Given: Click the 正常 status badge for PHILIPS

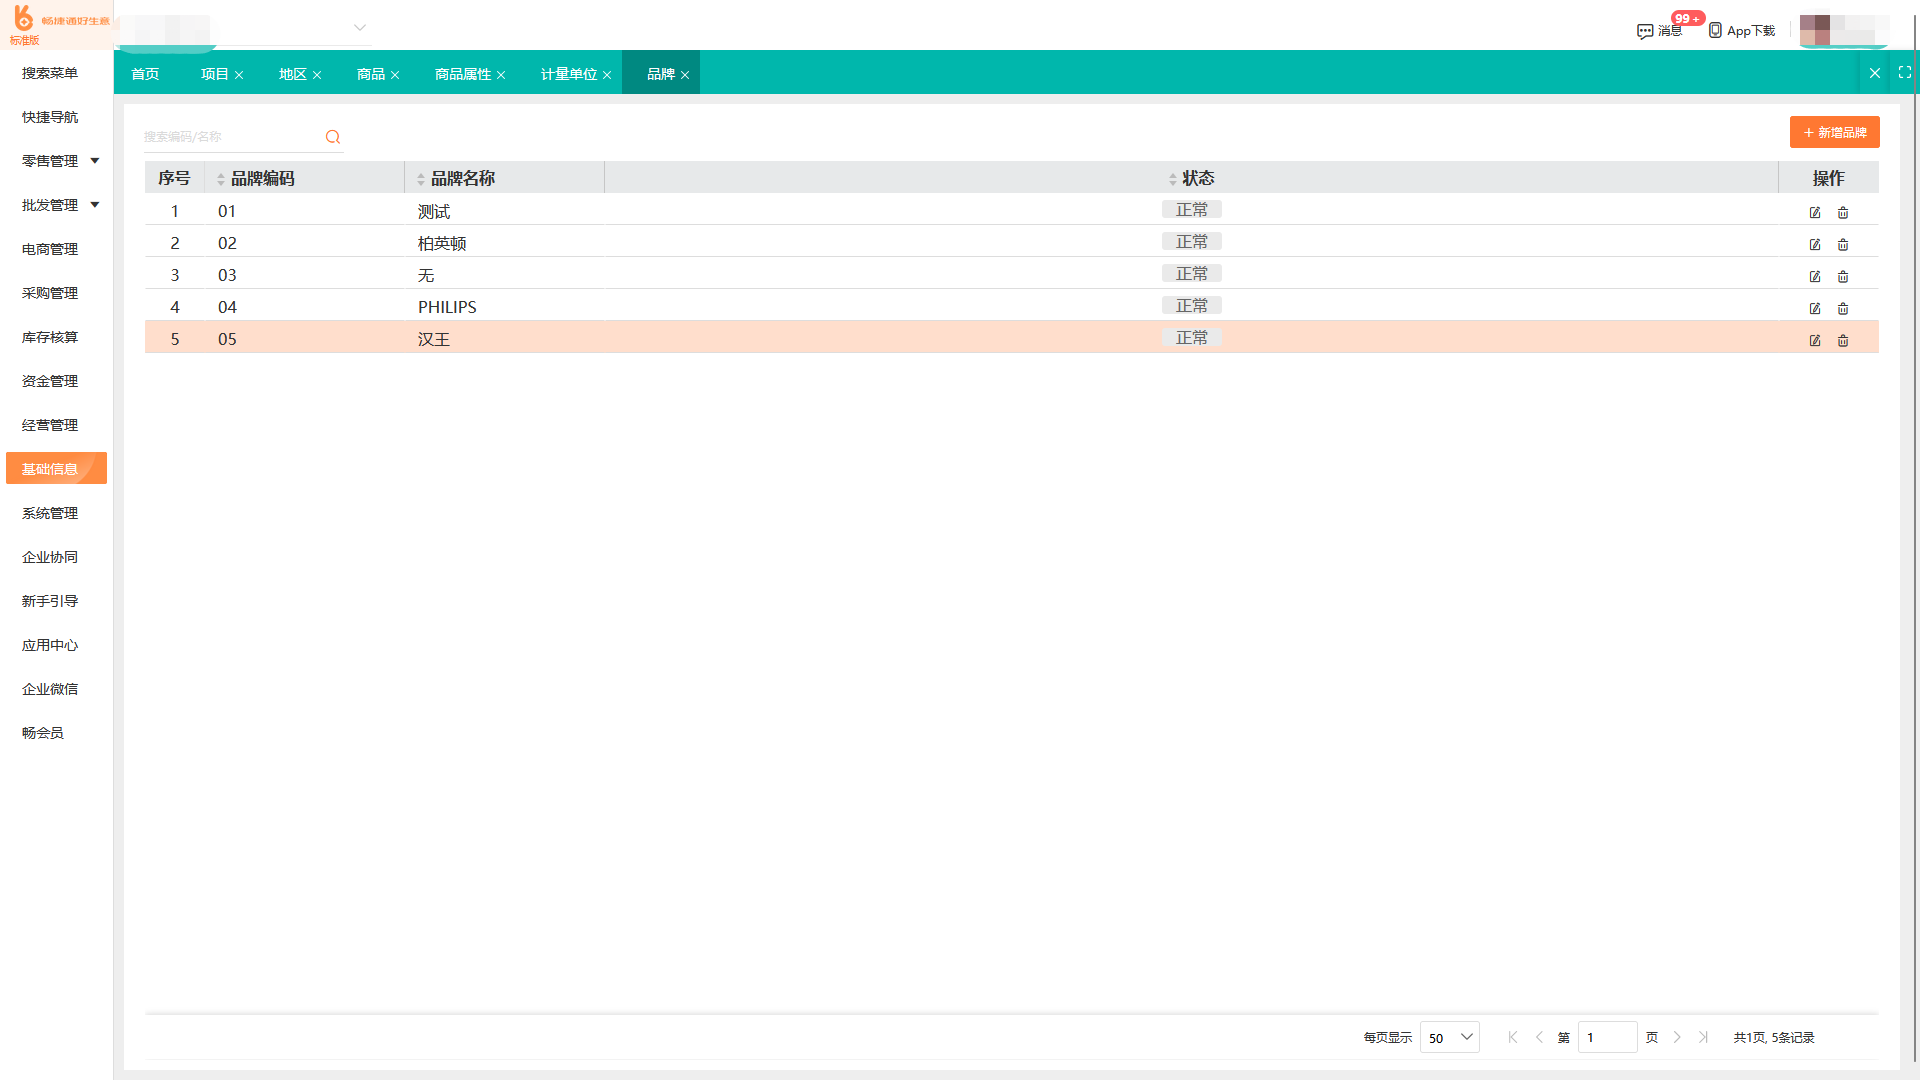Looking at the screenshot, I should (1191, 305).
